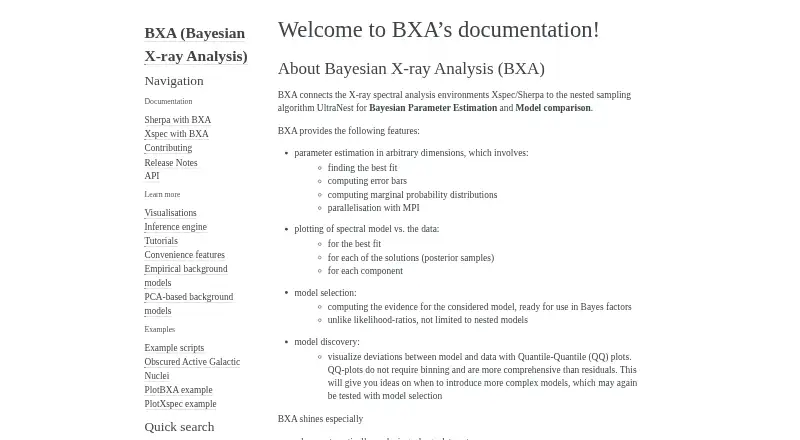The height and width of the screenshot is (440, 800).
Task: Click sub-bullet 'parallelisation with MPI'
Action: [x=373, y=208]
